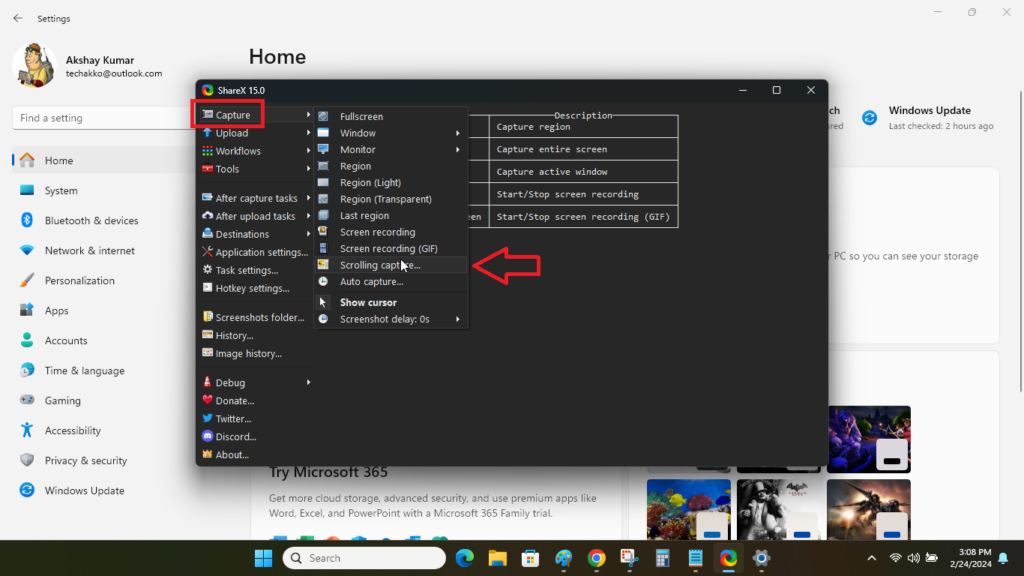Viewport: 1024px width, 576px height.
Task: Click the Fullscreen capture icon
Action: coord(323,116)
